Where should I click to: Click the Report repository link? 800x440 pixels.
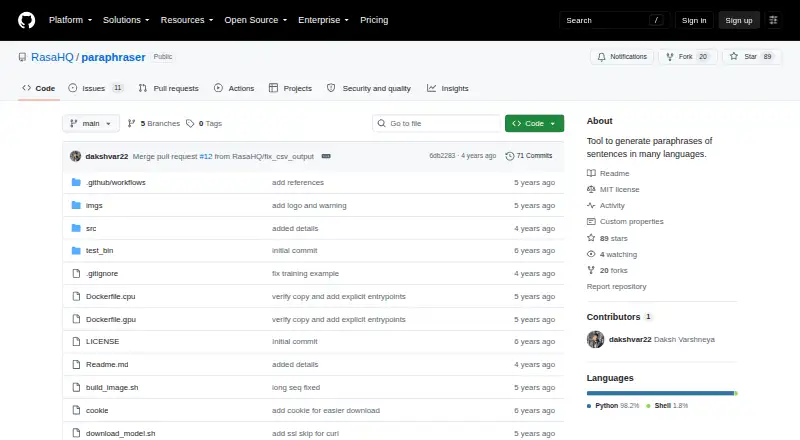(616, 287)
